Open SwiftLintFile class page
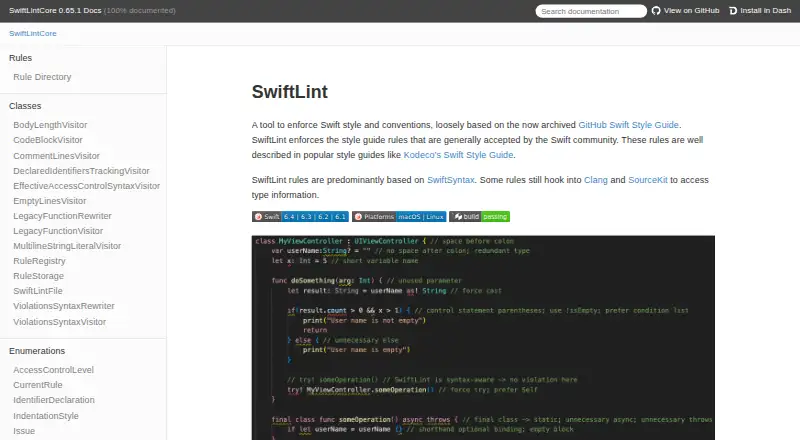This screenshot has width=800, height=440. [x=38, y=291]
